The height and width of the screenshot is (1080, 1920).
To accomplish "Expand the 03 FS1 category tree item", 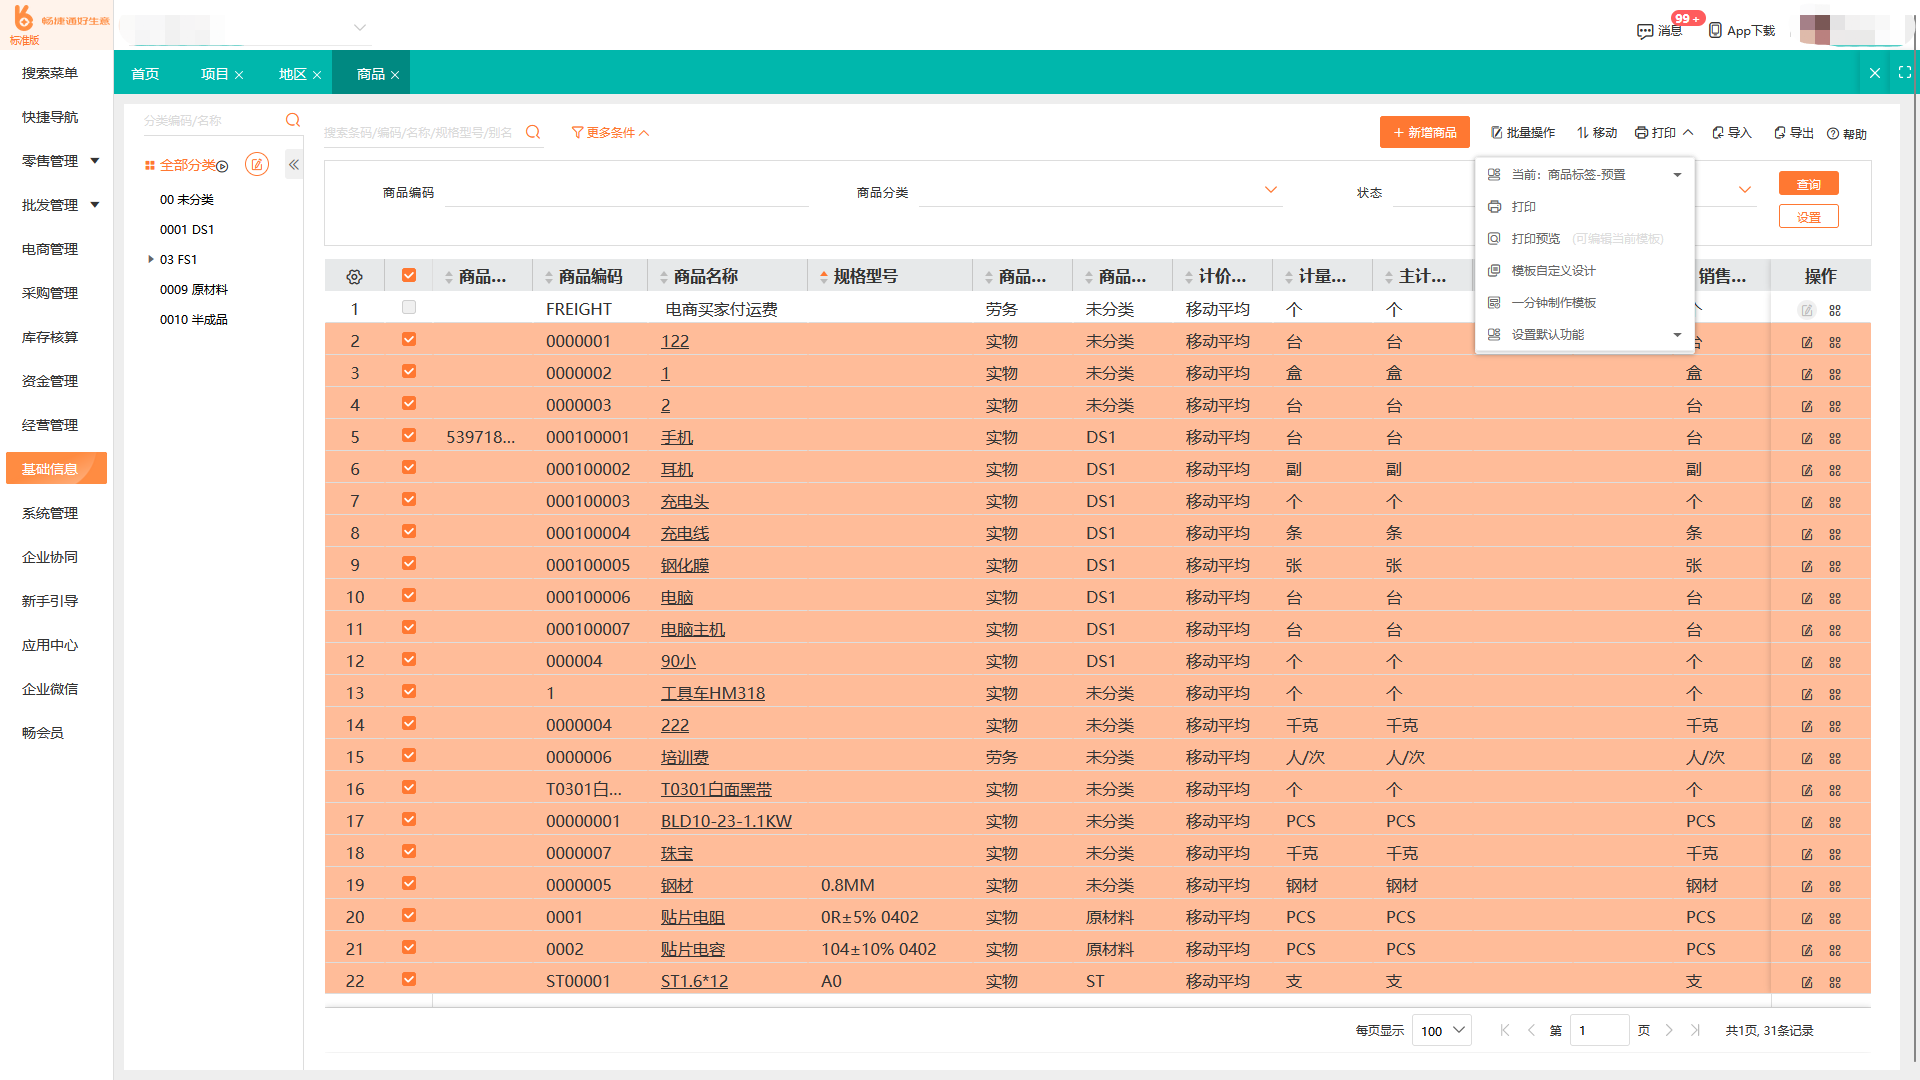I will 149,258.
